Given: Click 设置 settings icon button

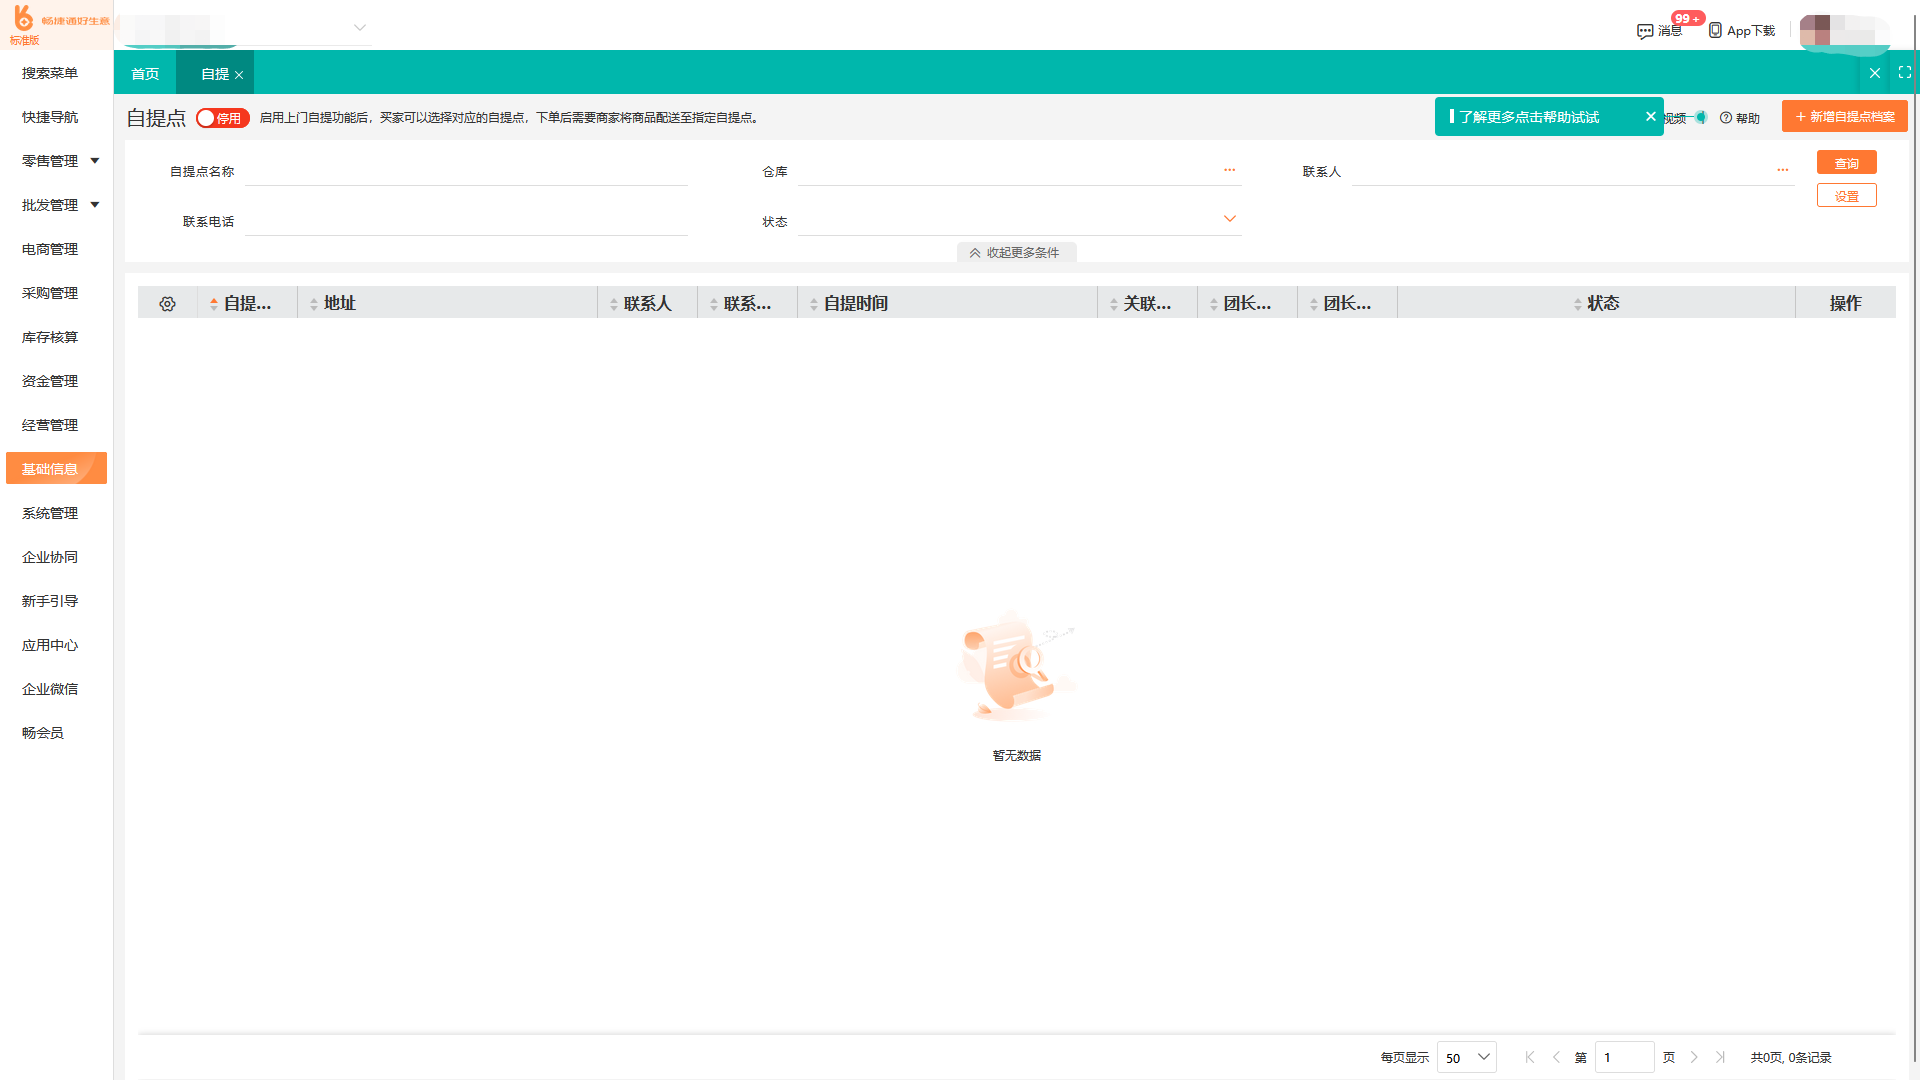Looking at the screenshot, I should tap(1846, 195).
